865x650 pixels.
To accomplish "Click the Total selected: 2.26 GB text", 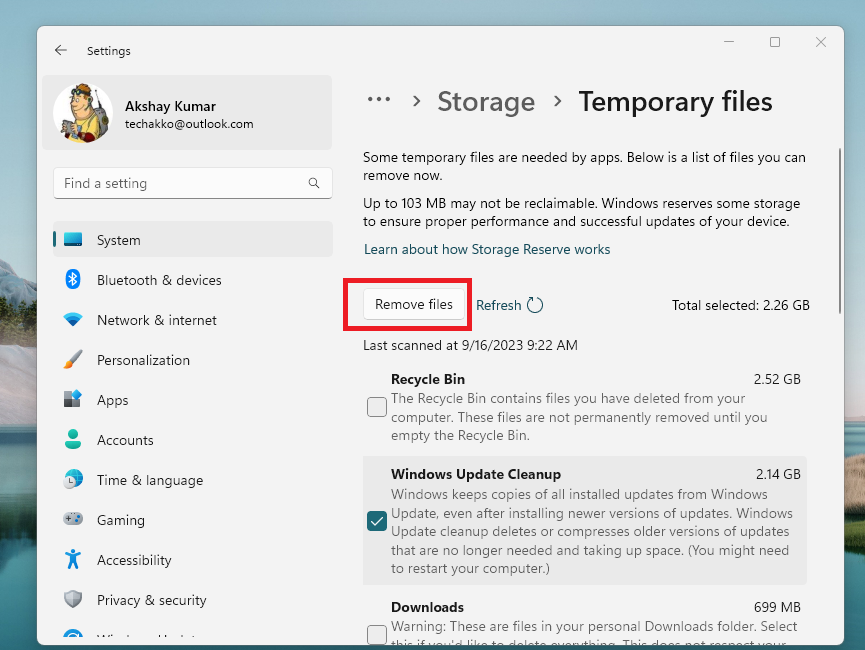I will [x=740, y=305].
